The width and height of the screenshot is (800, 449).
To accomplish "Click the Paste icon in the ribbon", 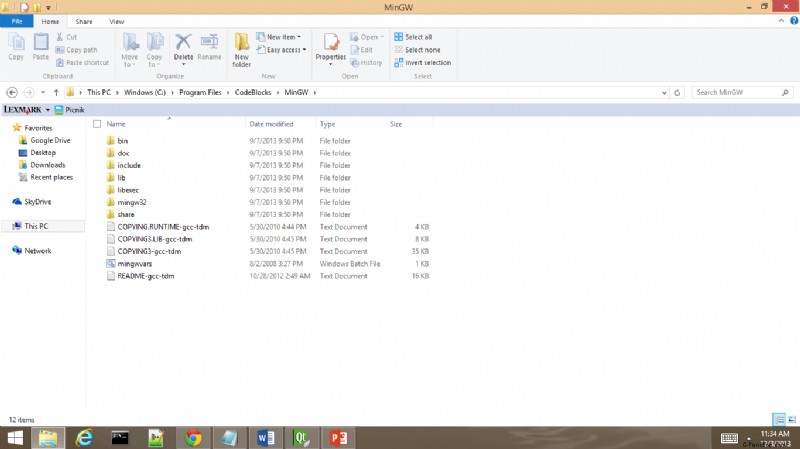I will pos(41,46).
